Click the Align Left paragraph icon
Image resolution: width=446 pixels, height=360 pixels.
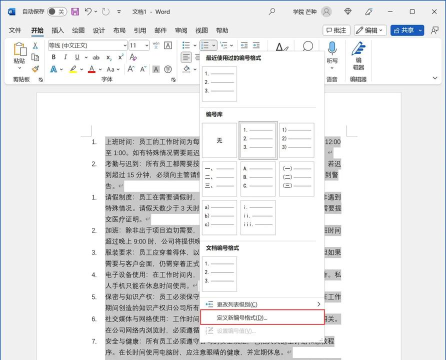(x=186, y=57)
